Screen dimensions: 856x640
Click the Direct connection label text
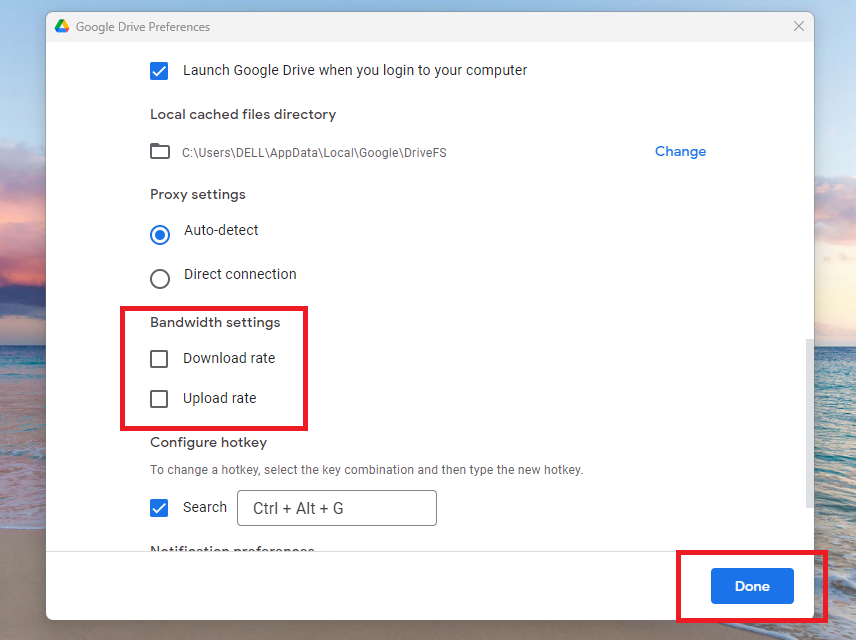(240, 274)
